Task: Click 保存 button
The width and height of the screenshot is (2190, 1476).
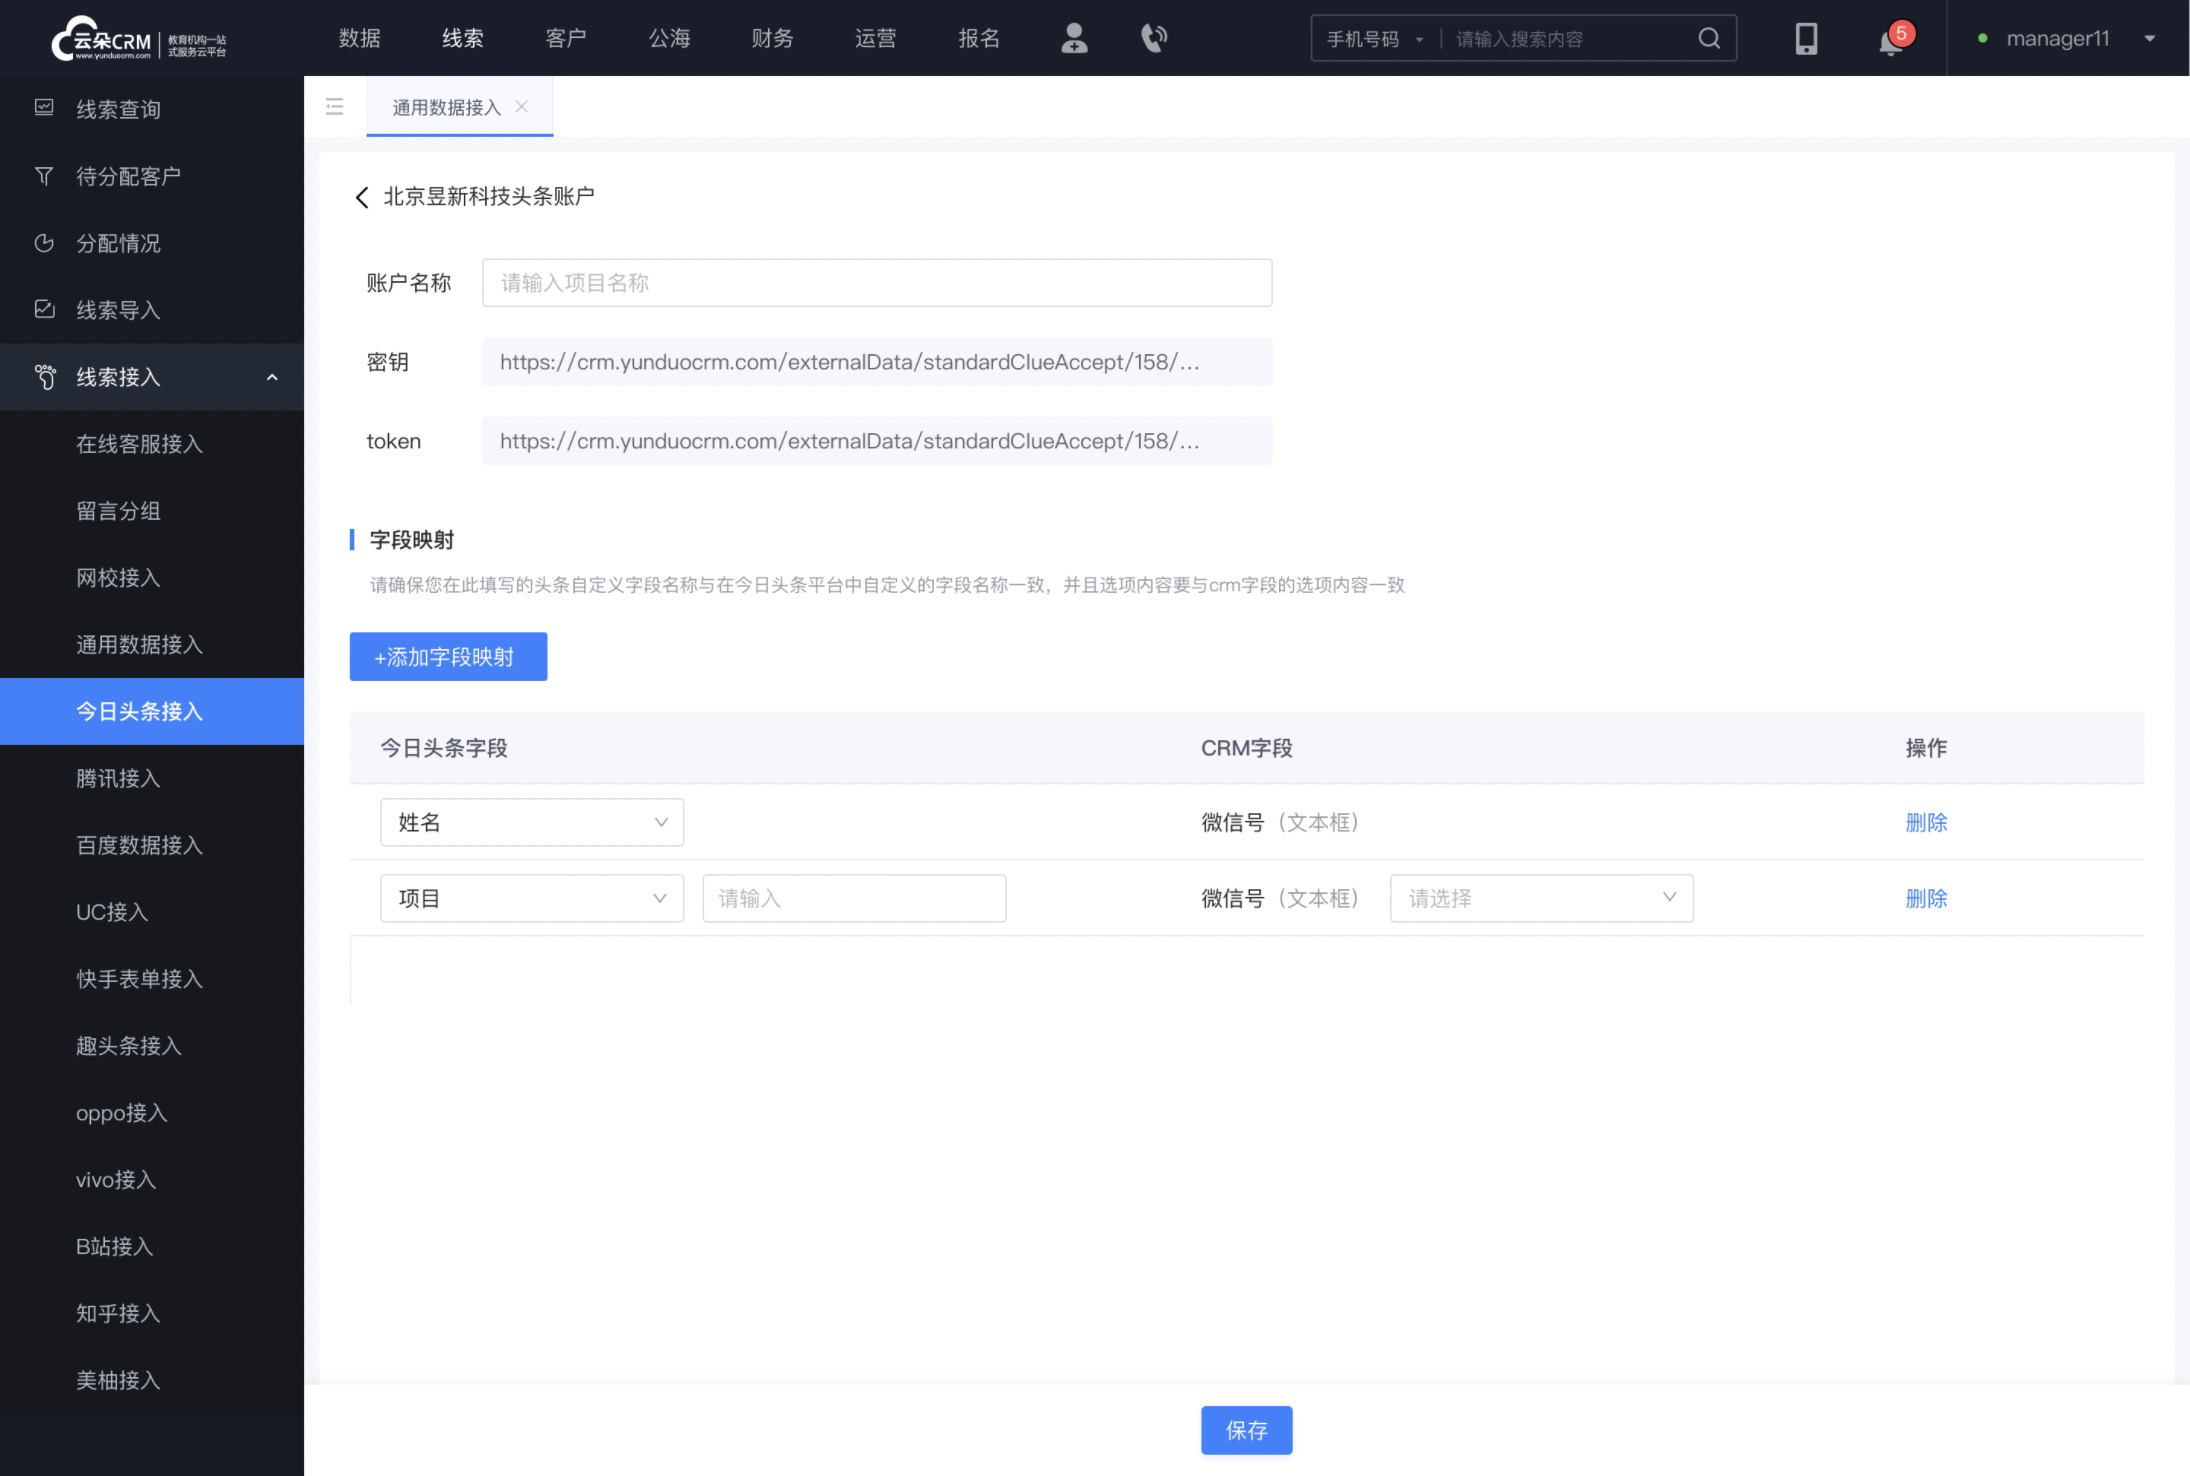Action: coord(1246,1430)
